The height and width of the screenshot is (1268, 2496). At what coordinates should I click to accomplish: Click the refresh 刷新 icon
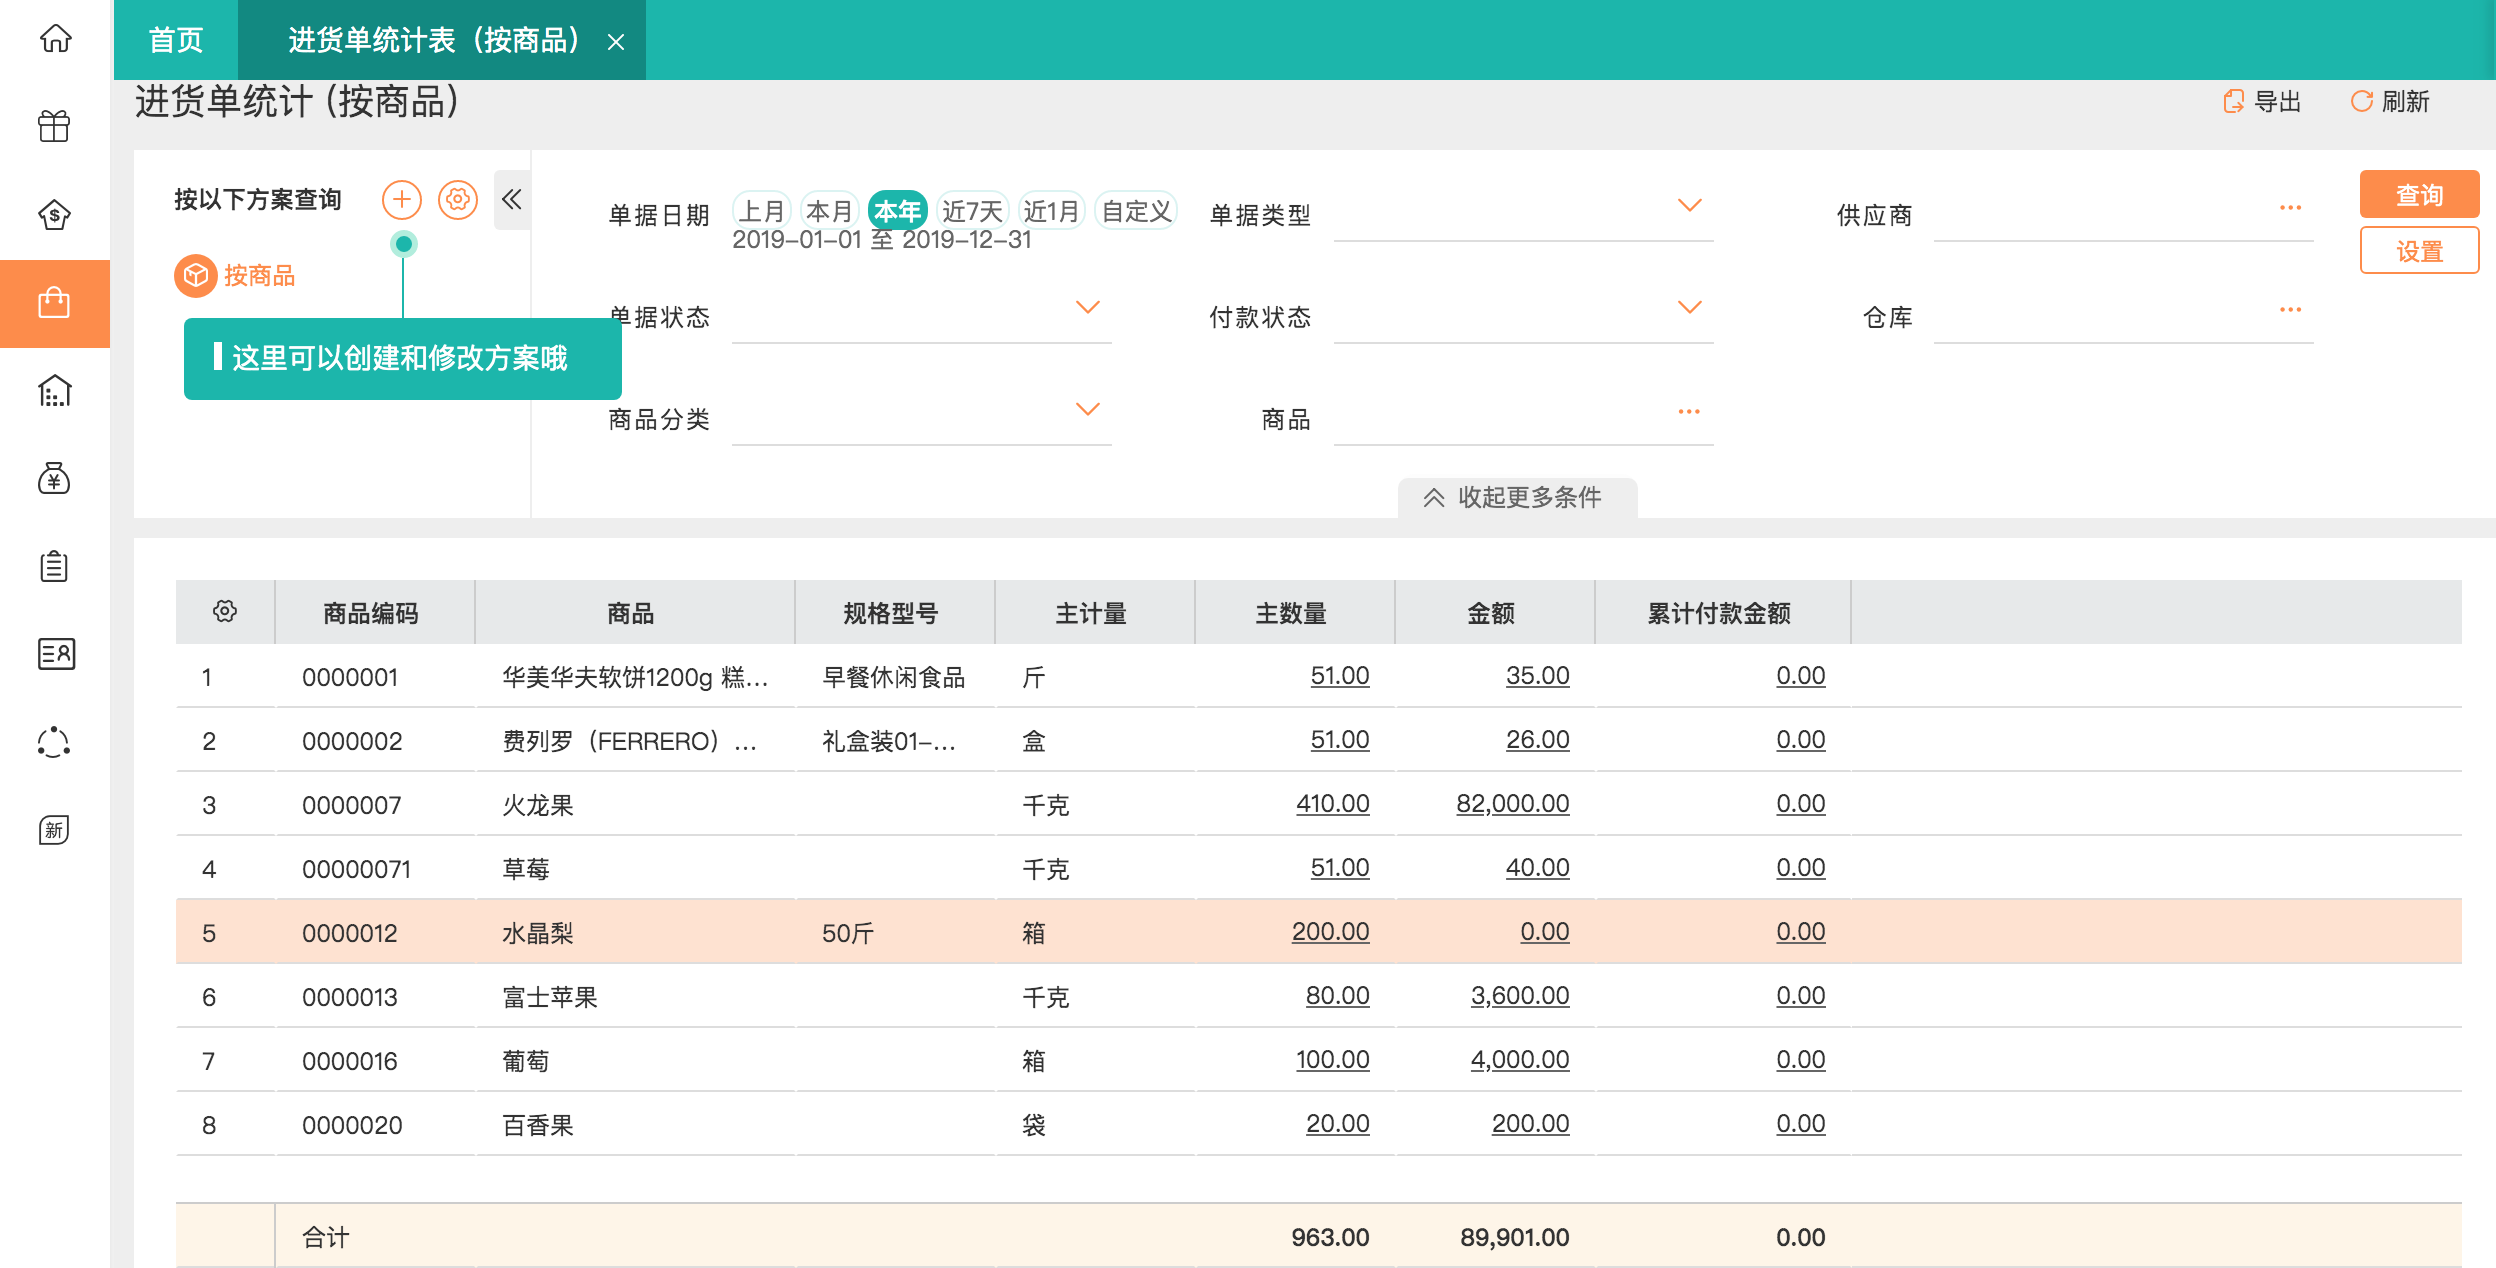2359,104
